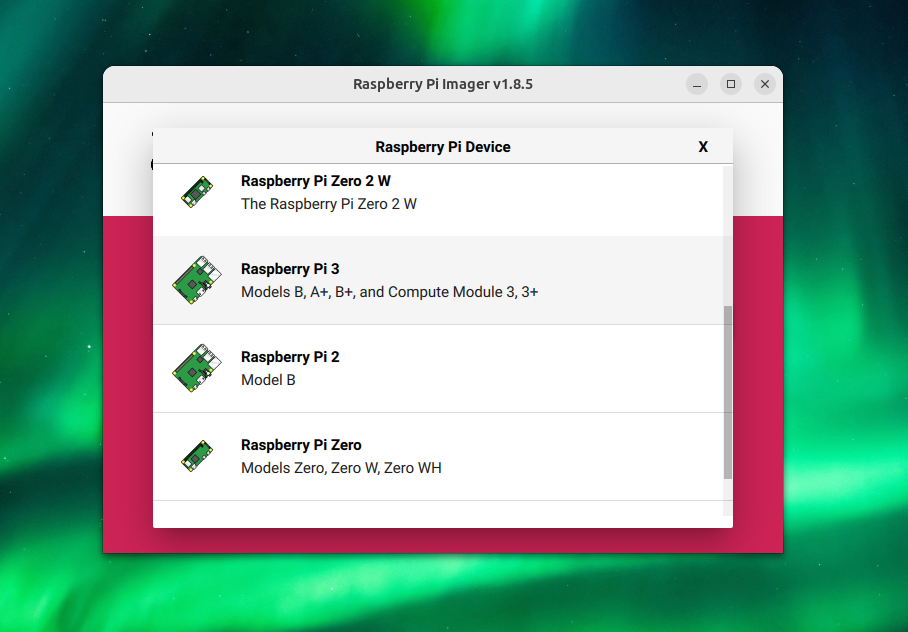The height and width of the screenshot is (632, 908).
Task: Click the Raspberry Pi 3 board icon
Action: (x=197, y=280)
